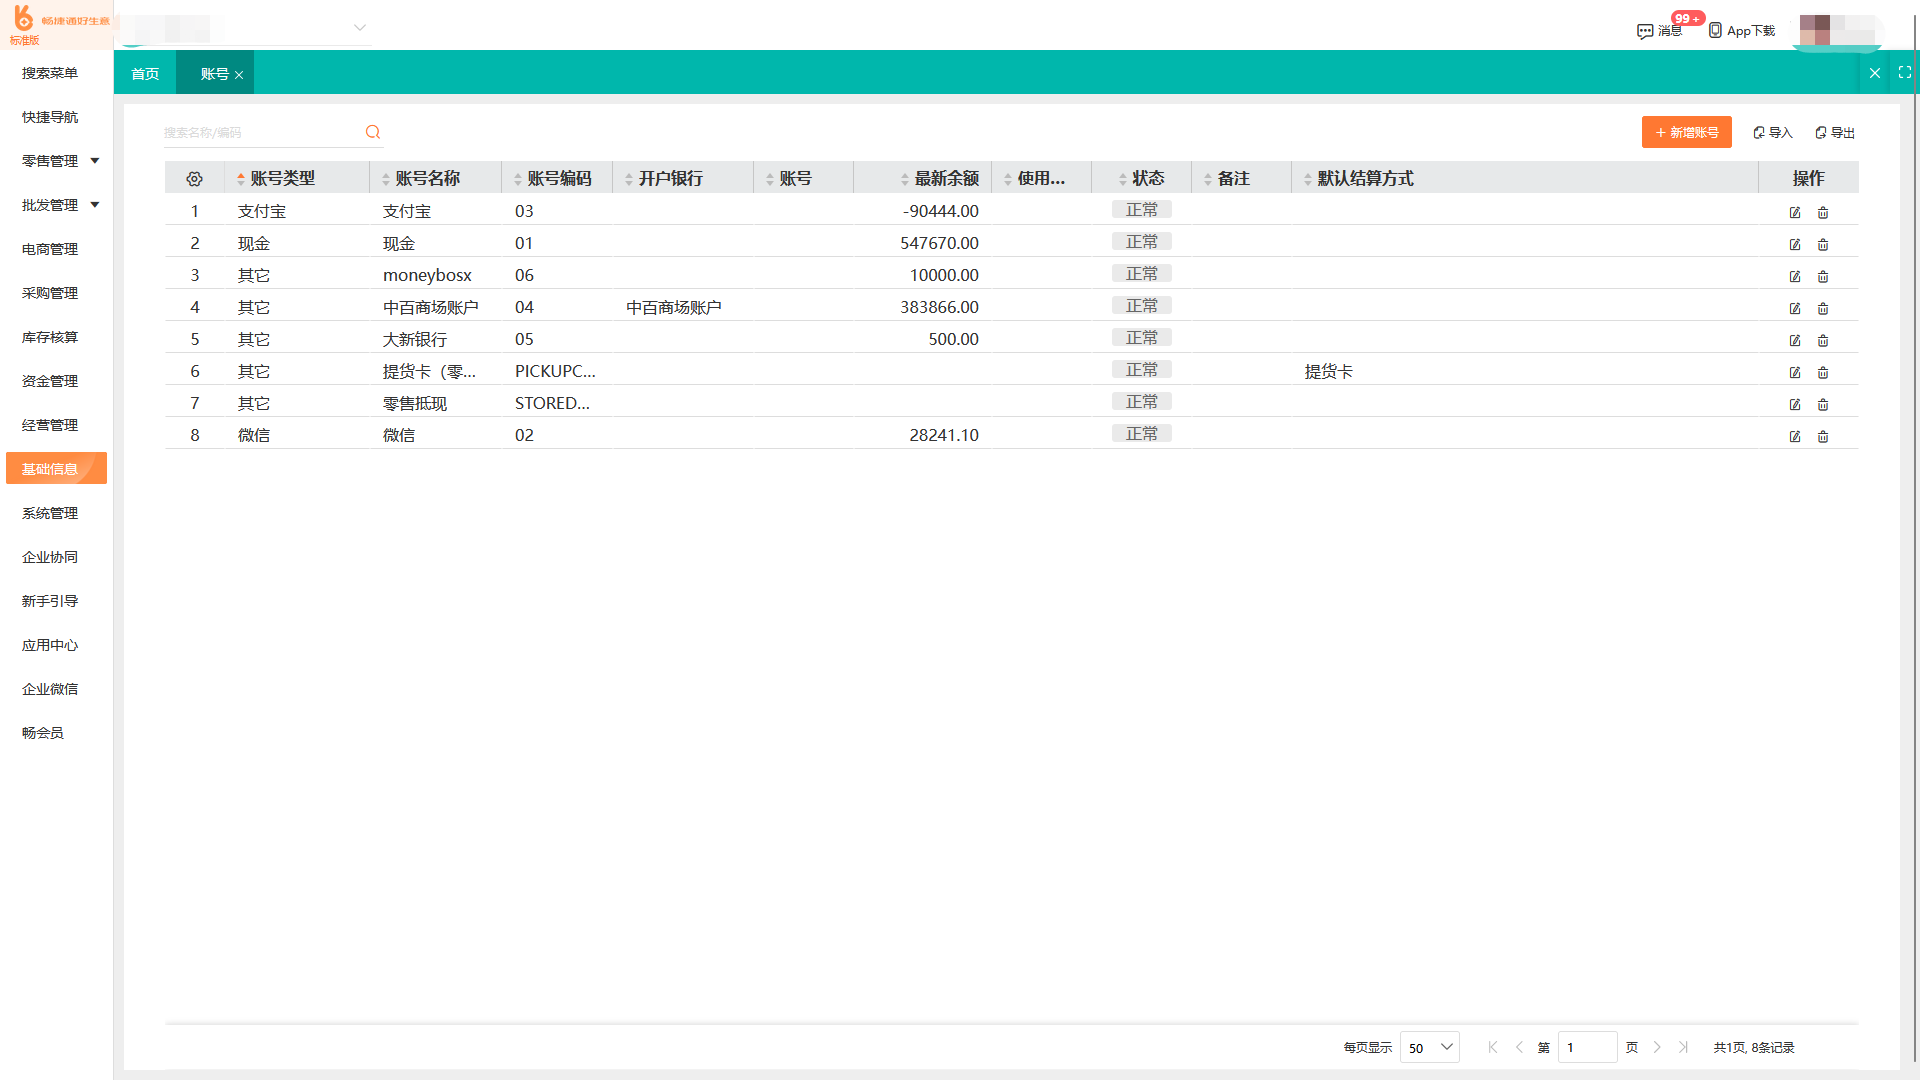The image size is (1920, 1080).
Task: Select accounts per page dropdown 50
Action: click(x=1428, y=1047)
